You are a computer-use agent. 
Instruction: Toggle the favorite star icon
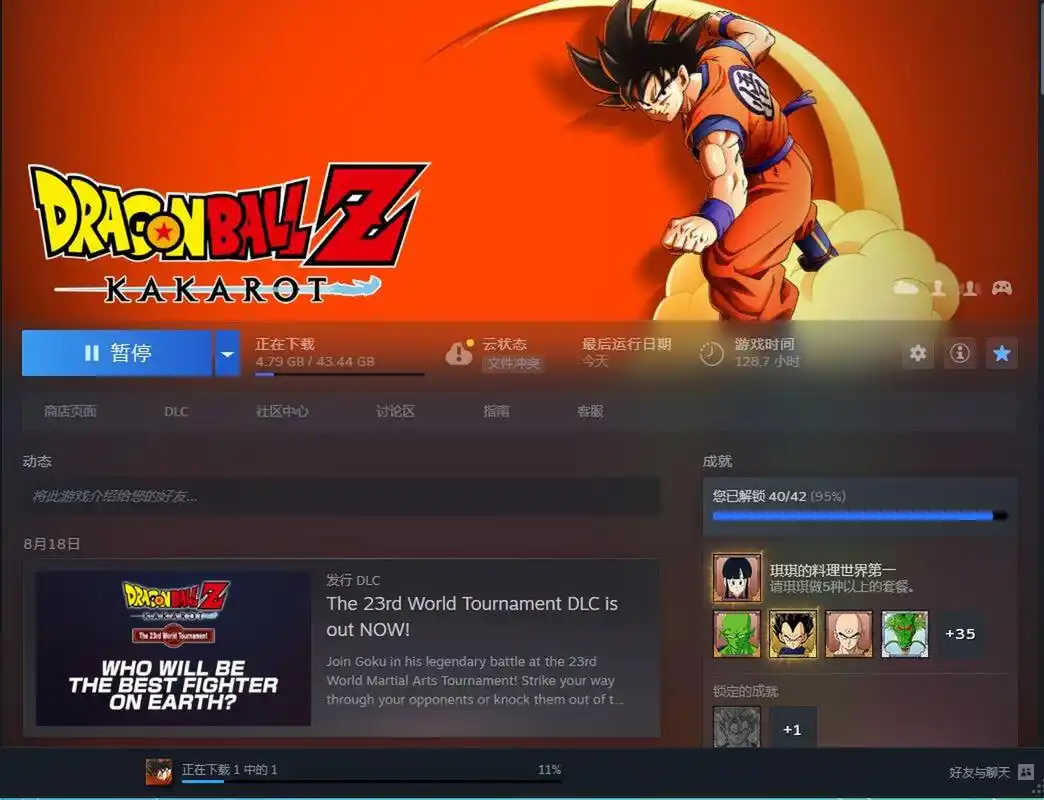coord(1001,353)
